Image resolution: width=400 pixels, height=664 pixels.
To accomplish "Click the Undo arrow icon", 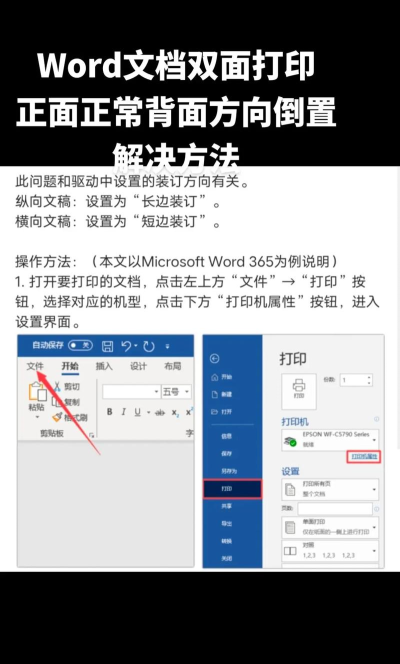I will coord(126,346).
